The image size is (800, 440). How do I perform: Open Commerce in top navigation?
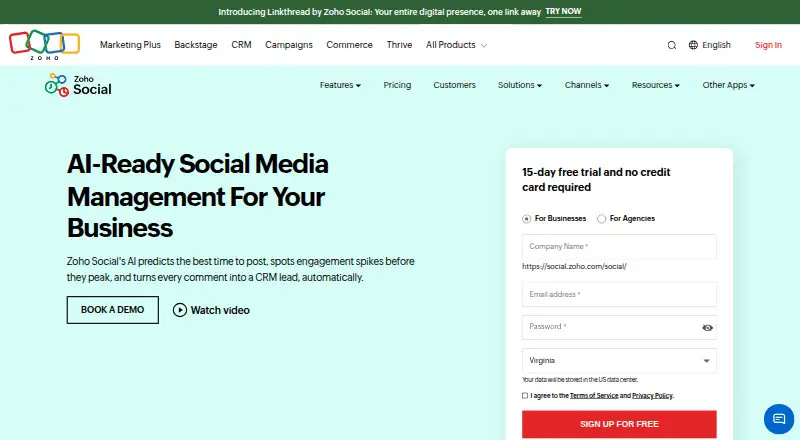tap(349, 45)
